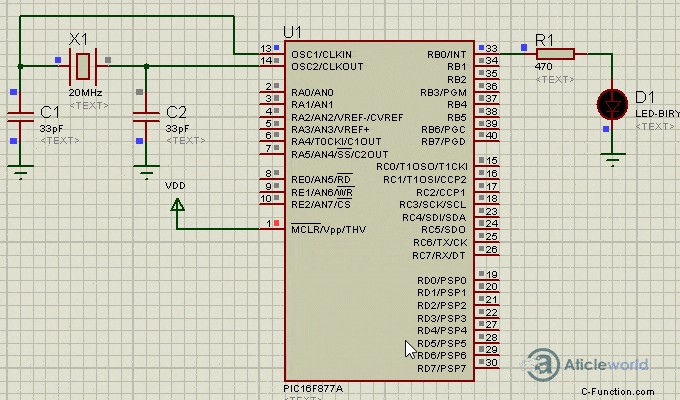Select the ground symbol below capacitor C2
680x400 pixels.
[x=146, y=172]
